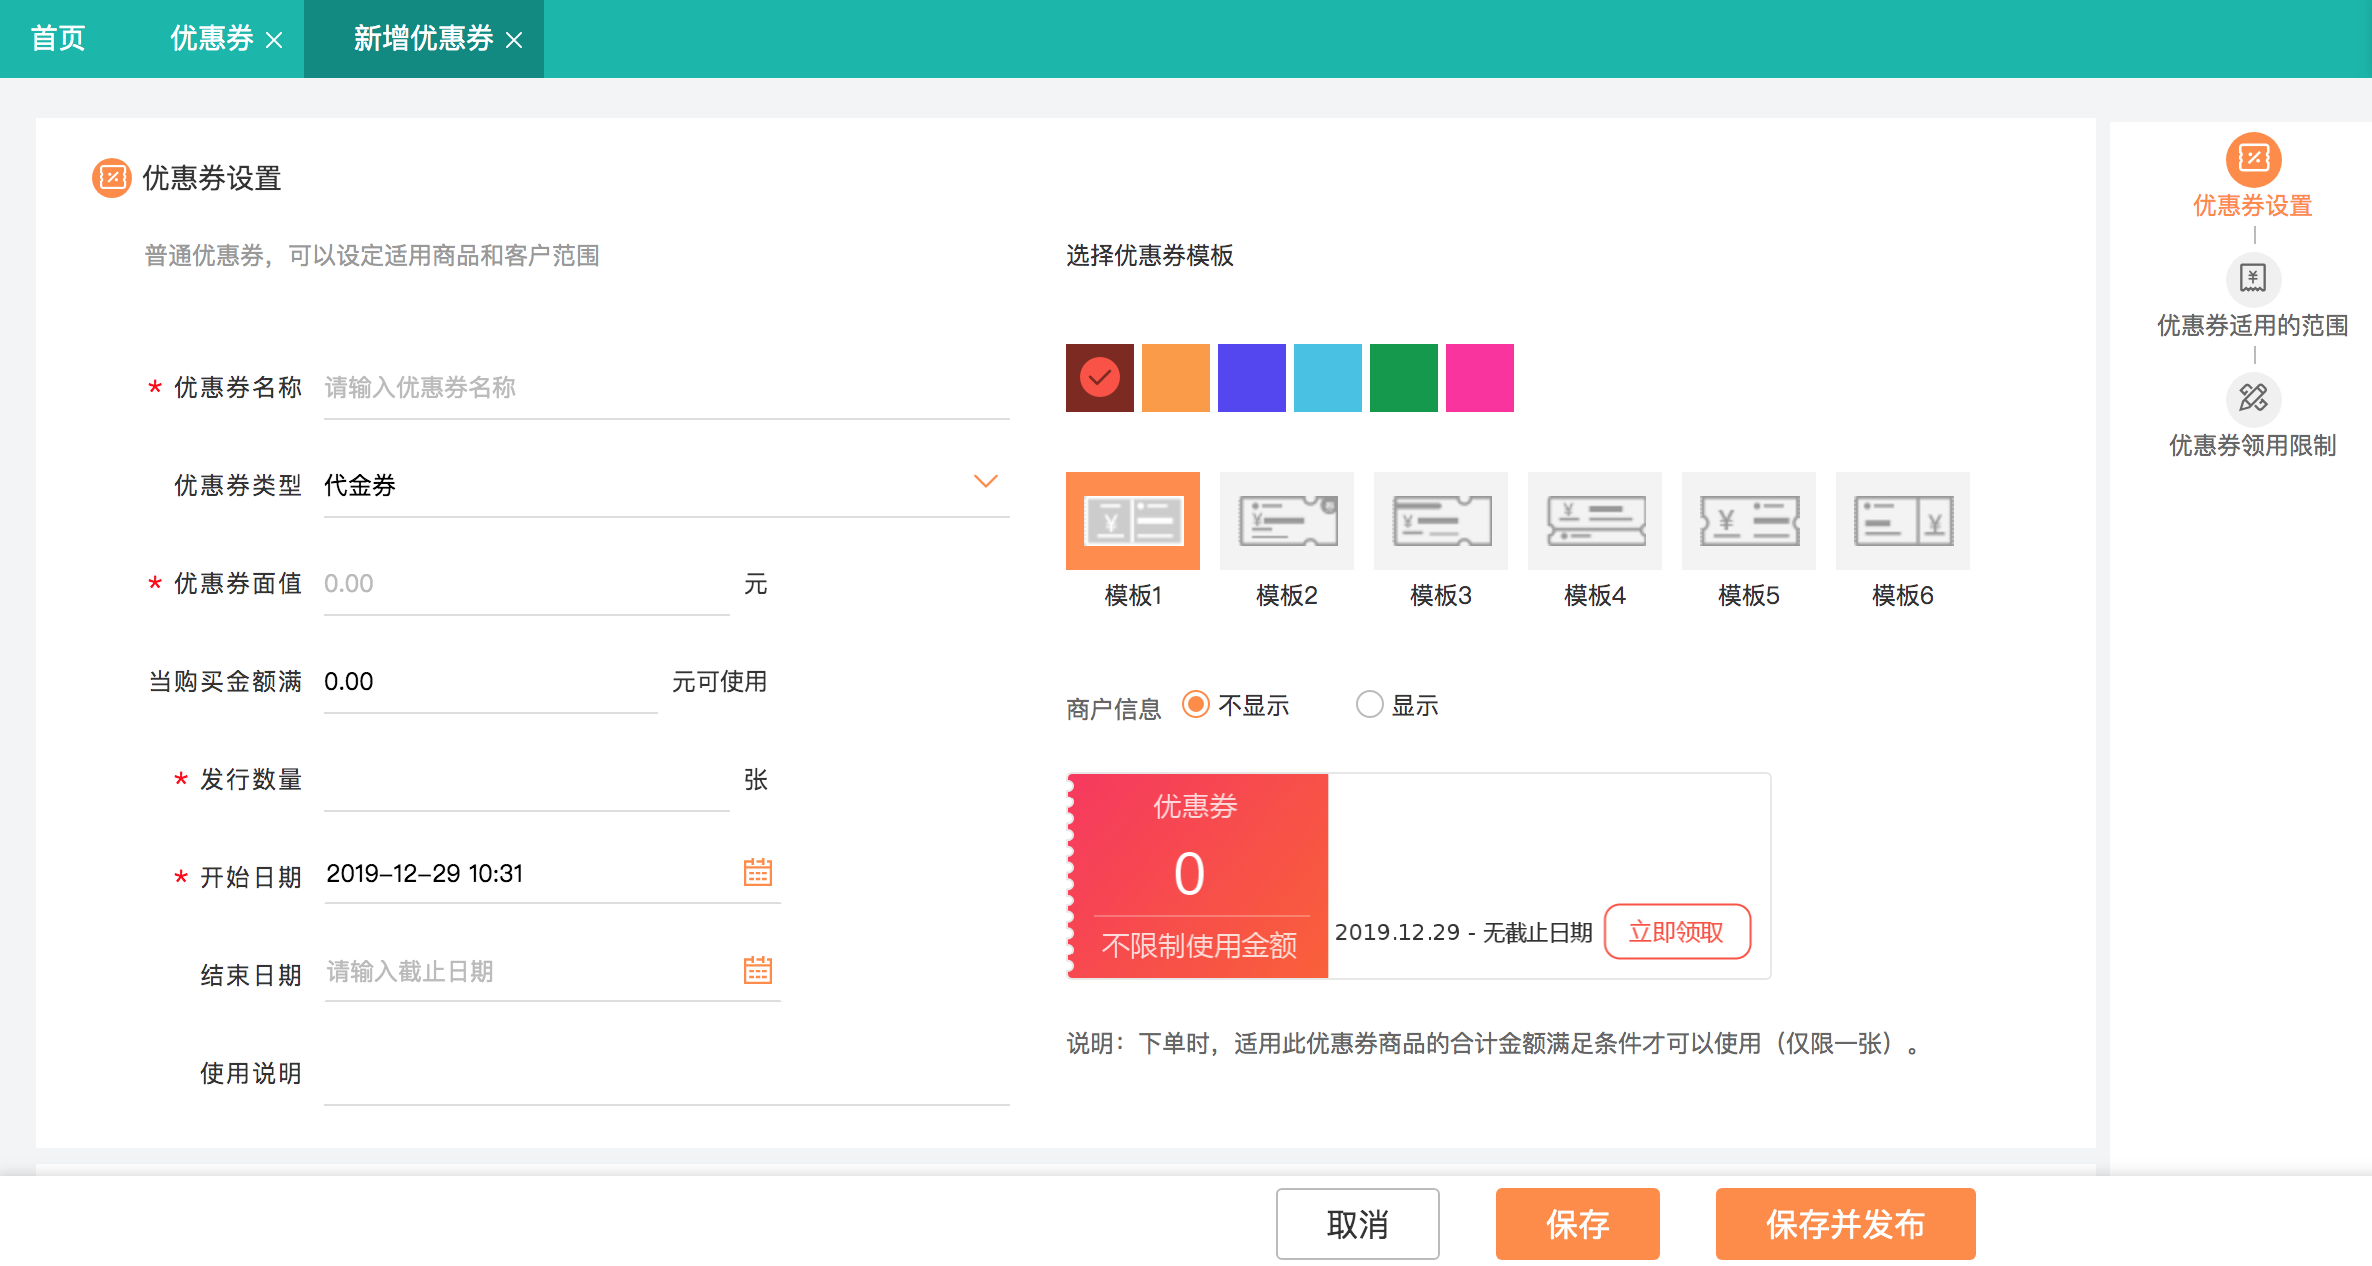Click the calendar icon for 开始日期
The width and height of the screenshot is (2372, 1266).
pyautogui.click(x=758, y=872)
